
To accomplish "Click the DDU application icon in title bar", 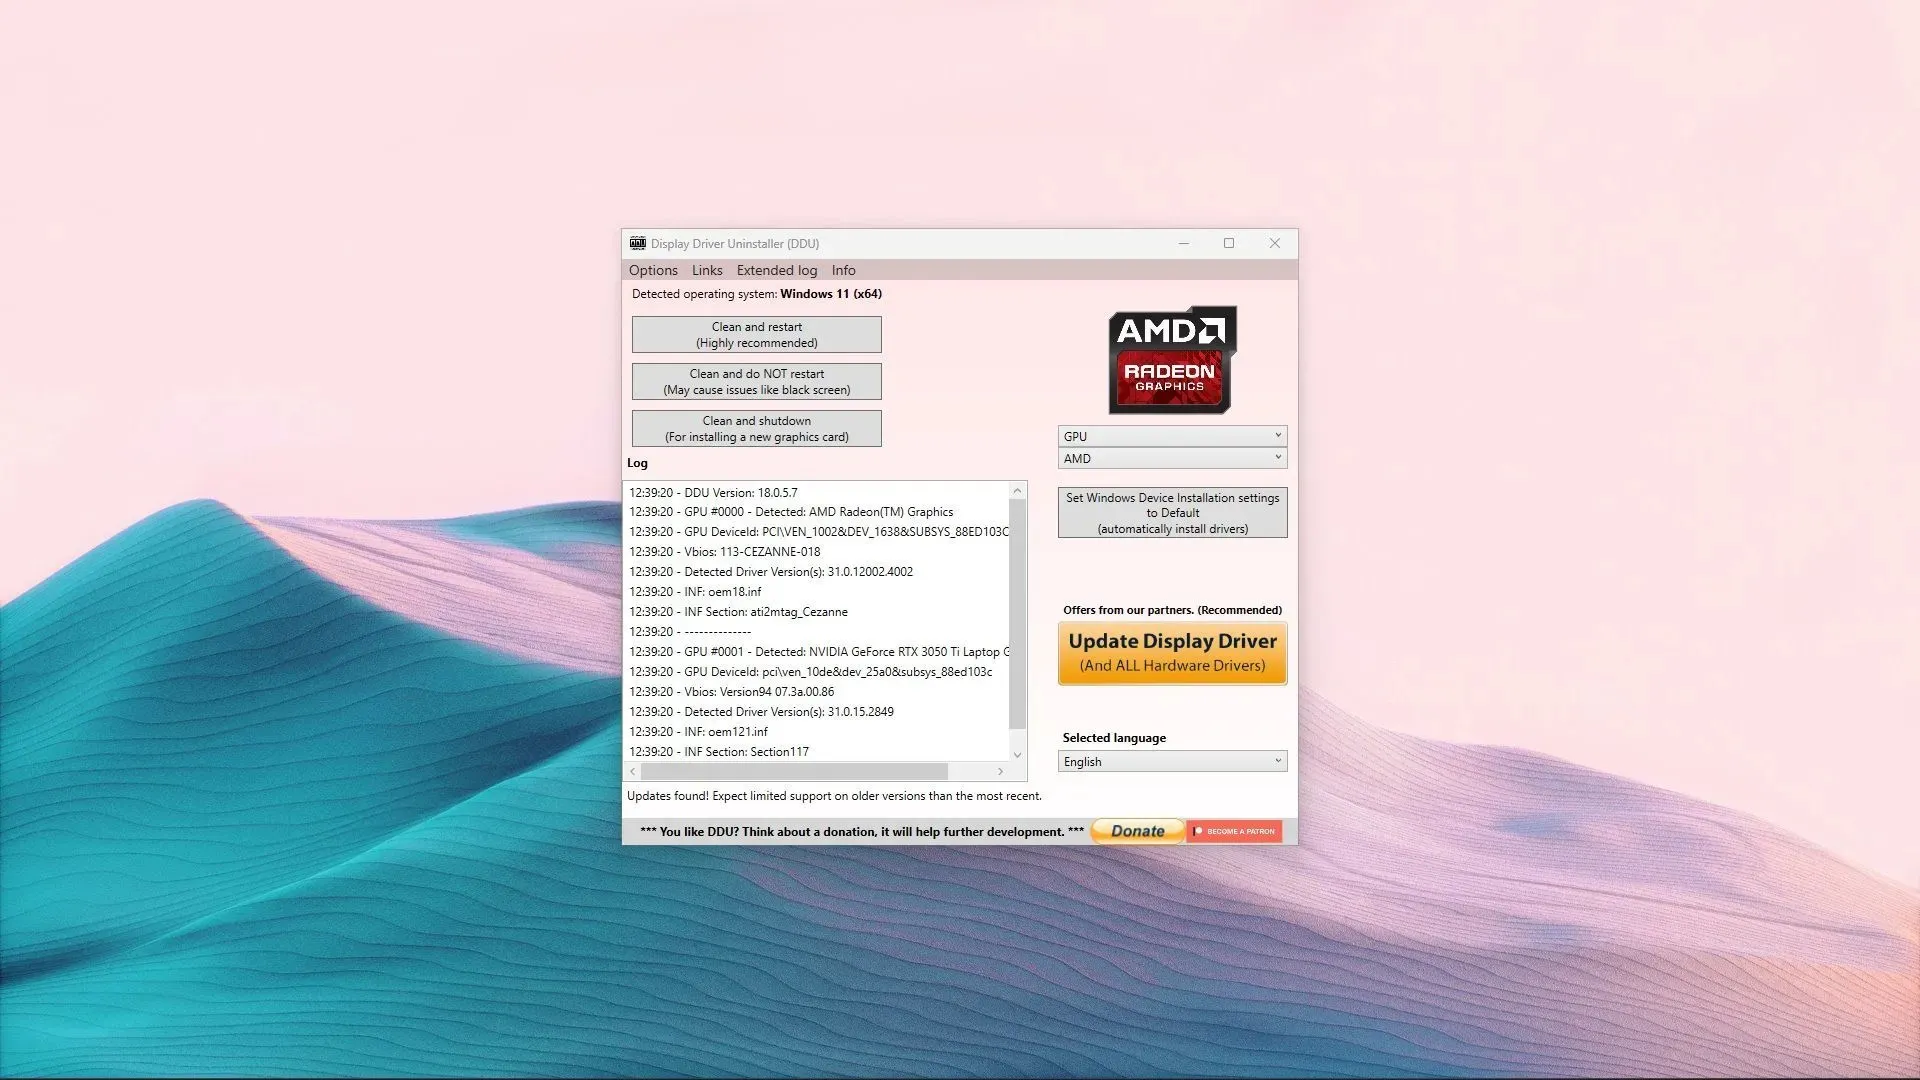I will (636, 243).
